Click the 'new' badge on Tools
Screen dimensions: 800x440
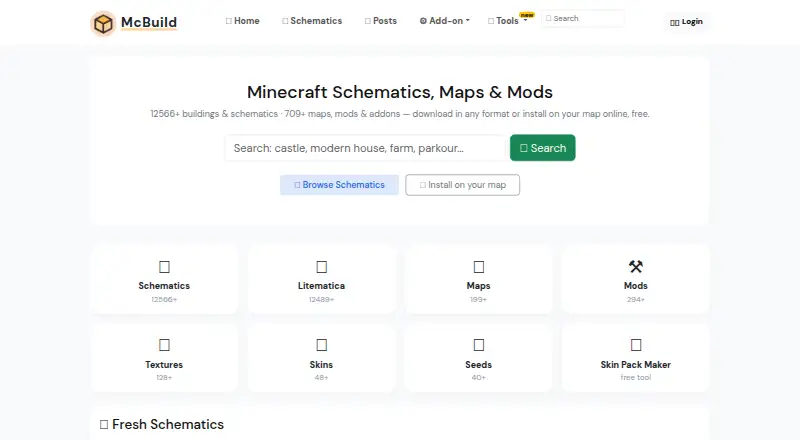[527, 15]
